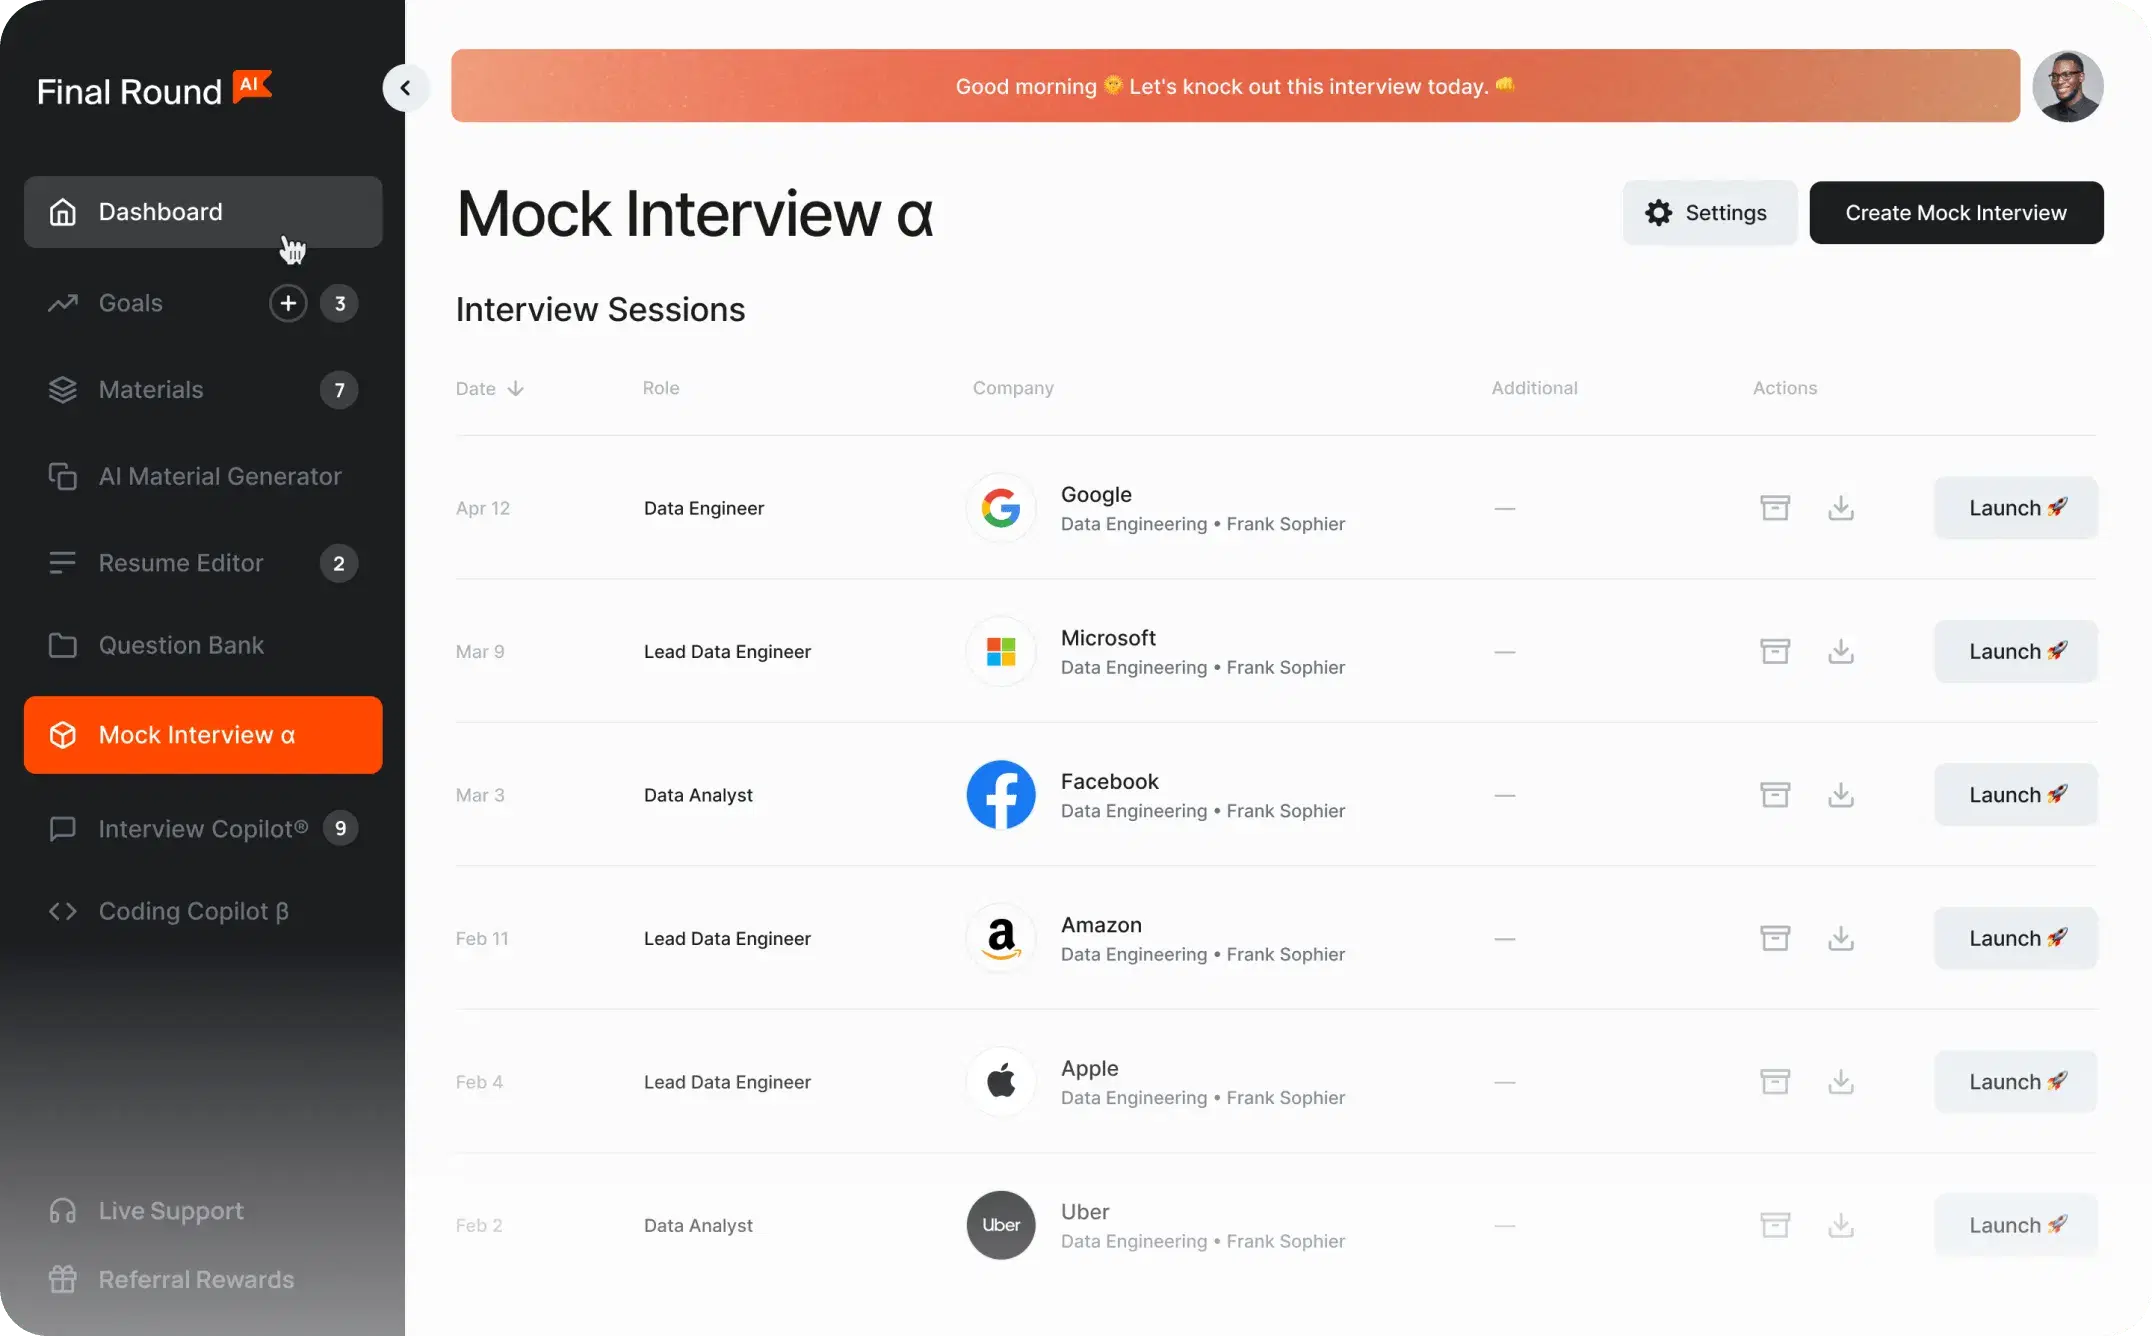Click the Coding Copilot sidebar icon
The height and width of the screenshot is (1336, 2152).
tap(62, 911)
